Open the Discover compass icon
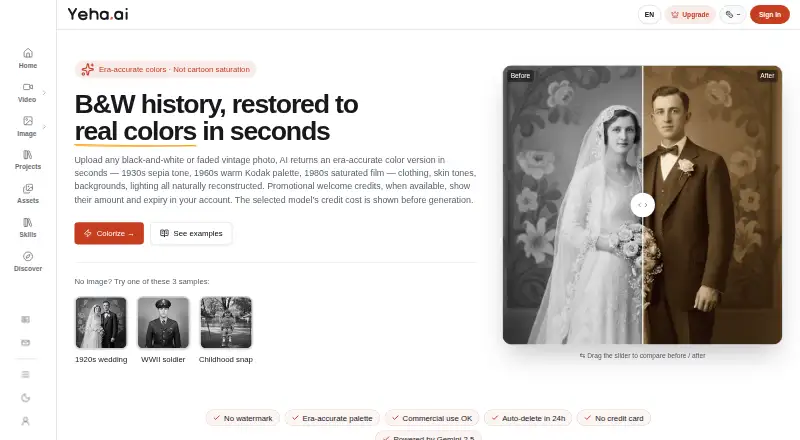800x440 pixels. [28, 256]
